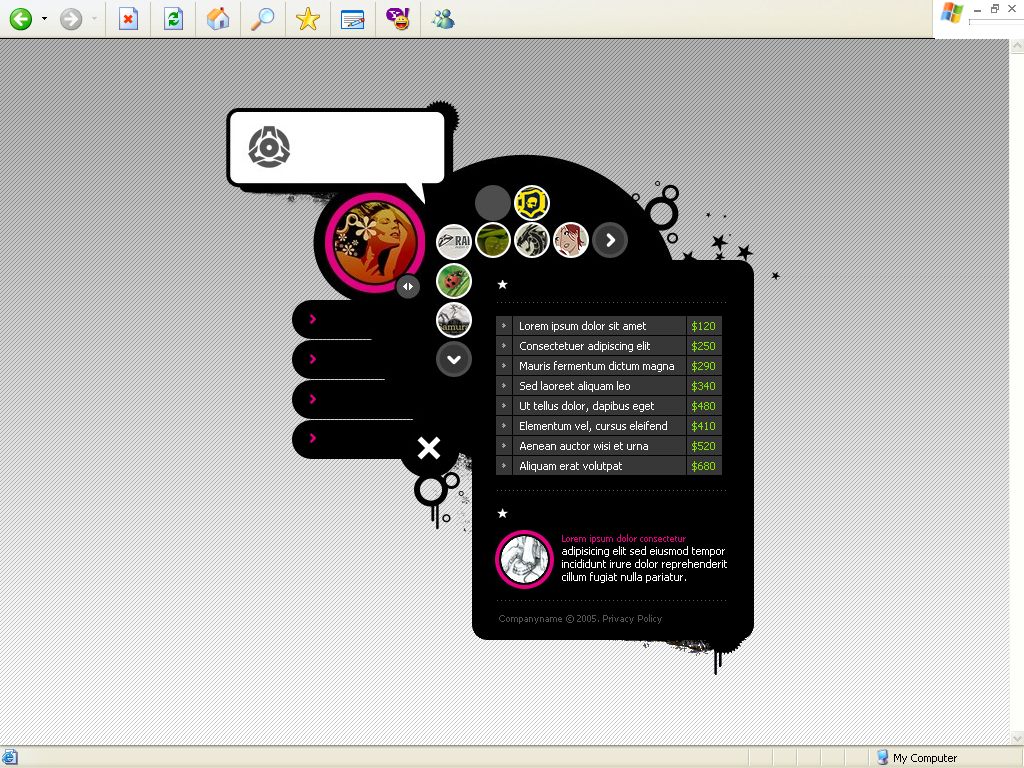Open Favorites using the star icon
Viewport: 1024px width, 768px height.
point(308,19)
